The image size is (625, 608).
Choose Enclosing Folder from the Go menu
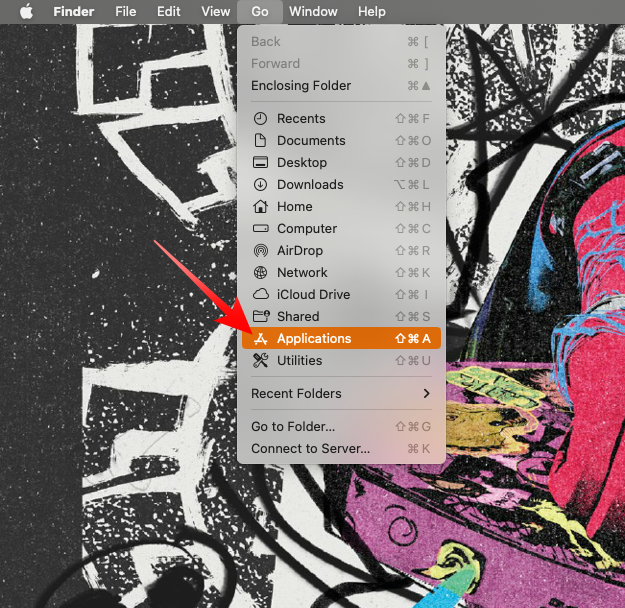(x=341, y=85)
